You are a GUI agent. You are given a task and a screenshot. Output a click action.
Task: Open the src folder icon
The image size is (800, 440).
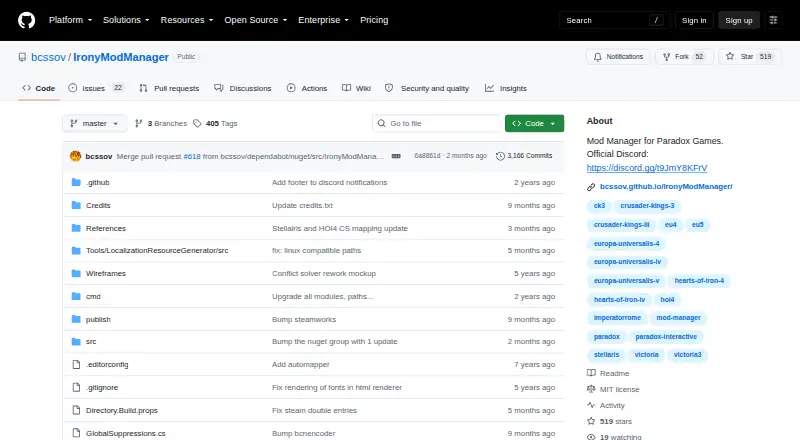(x=76, y=341)
